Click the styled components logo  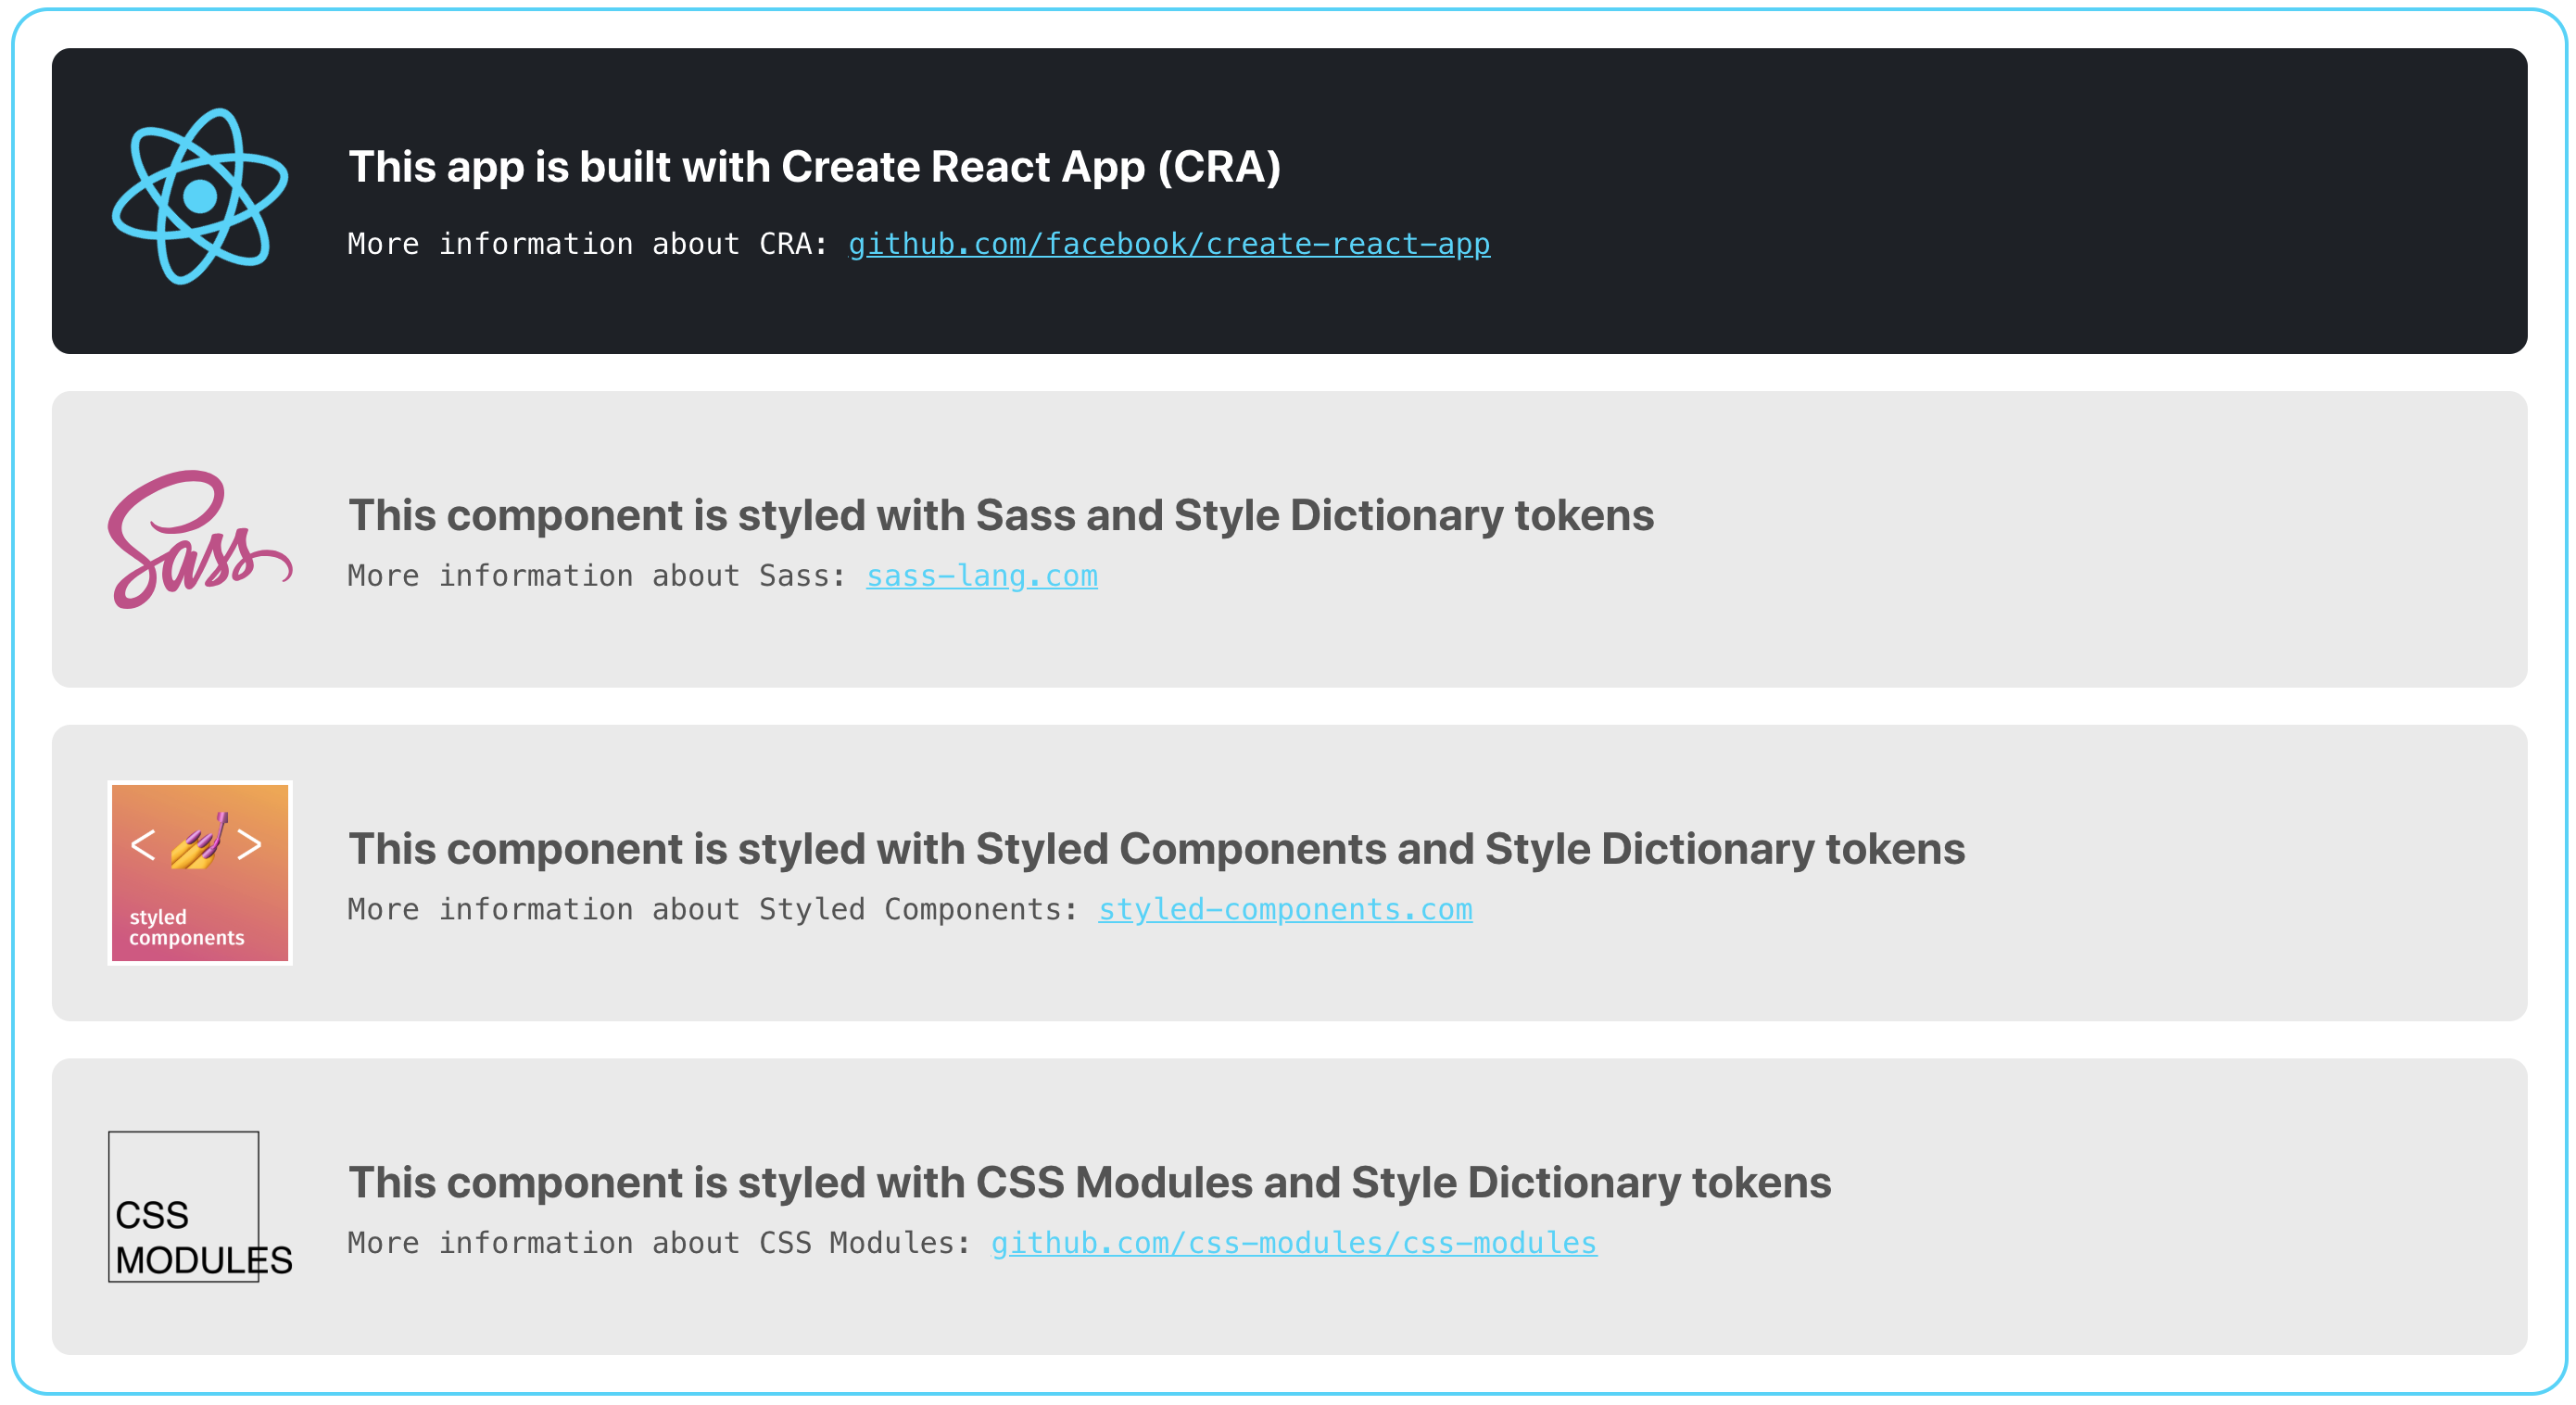coord(199,872)
